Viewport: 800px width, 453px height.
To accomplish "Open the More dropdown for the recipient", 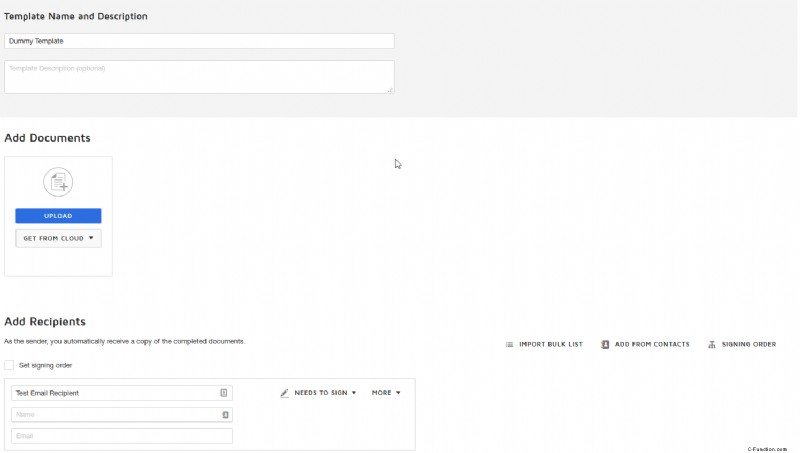I will tap(386, 393).
